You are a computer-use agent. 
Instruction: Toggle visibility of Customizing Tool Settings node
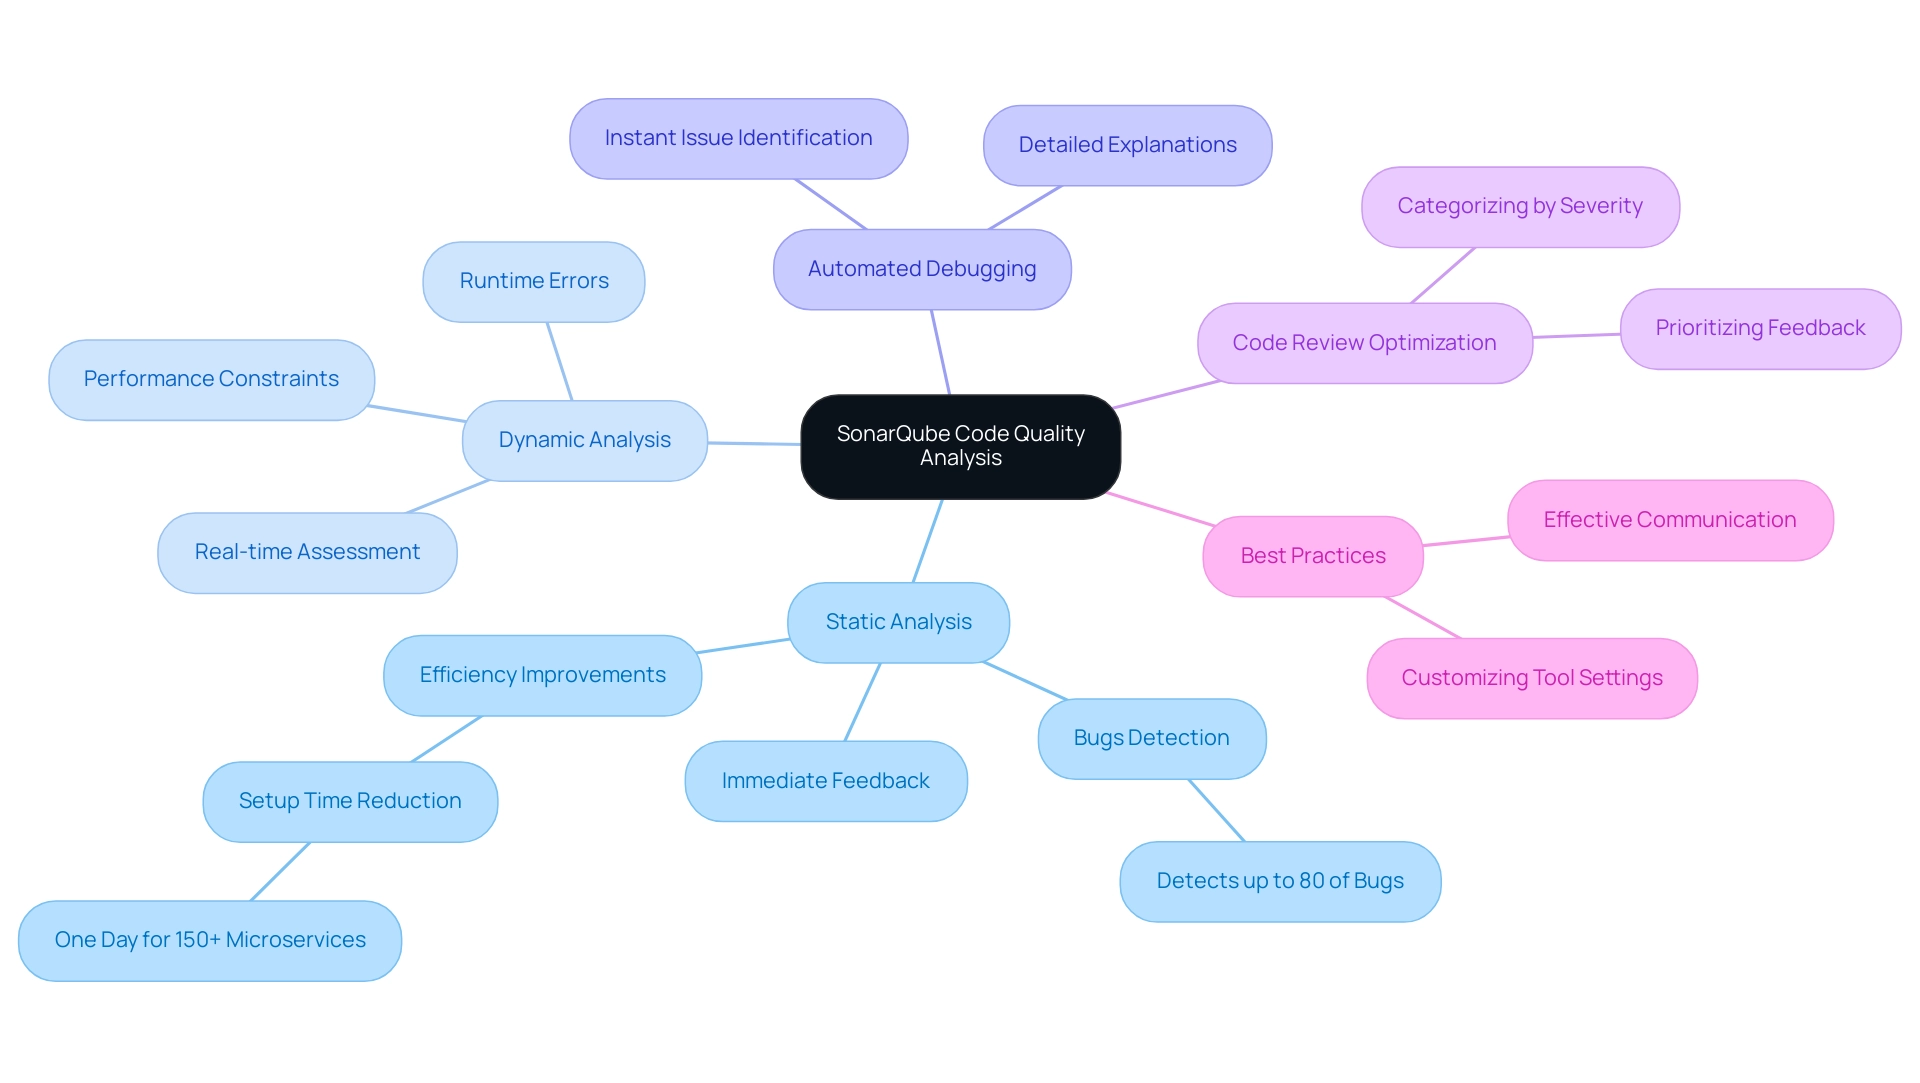tap(1530, 677)
